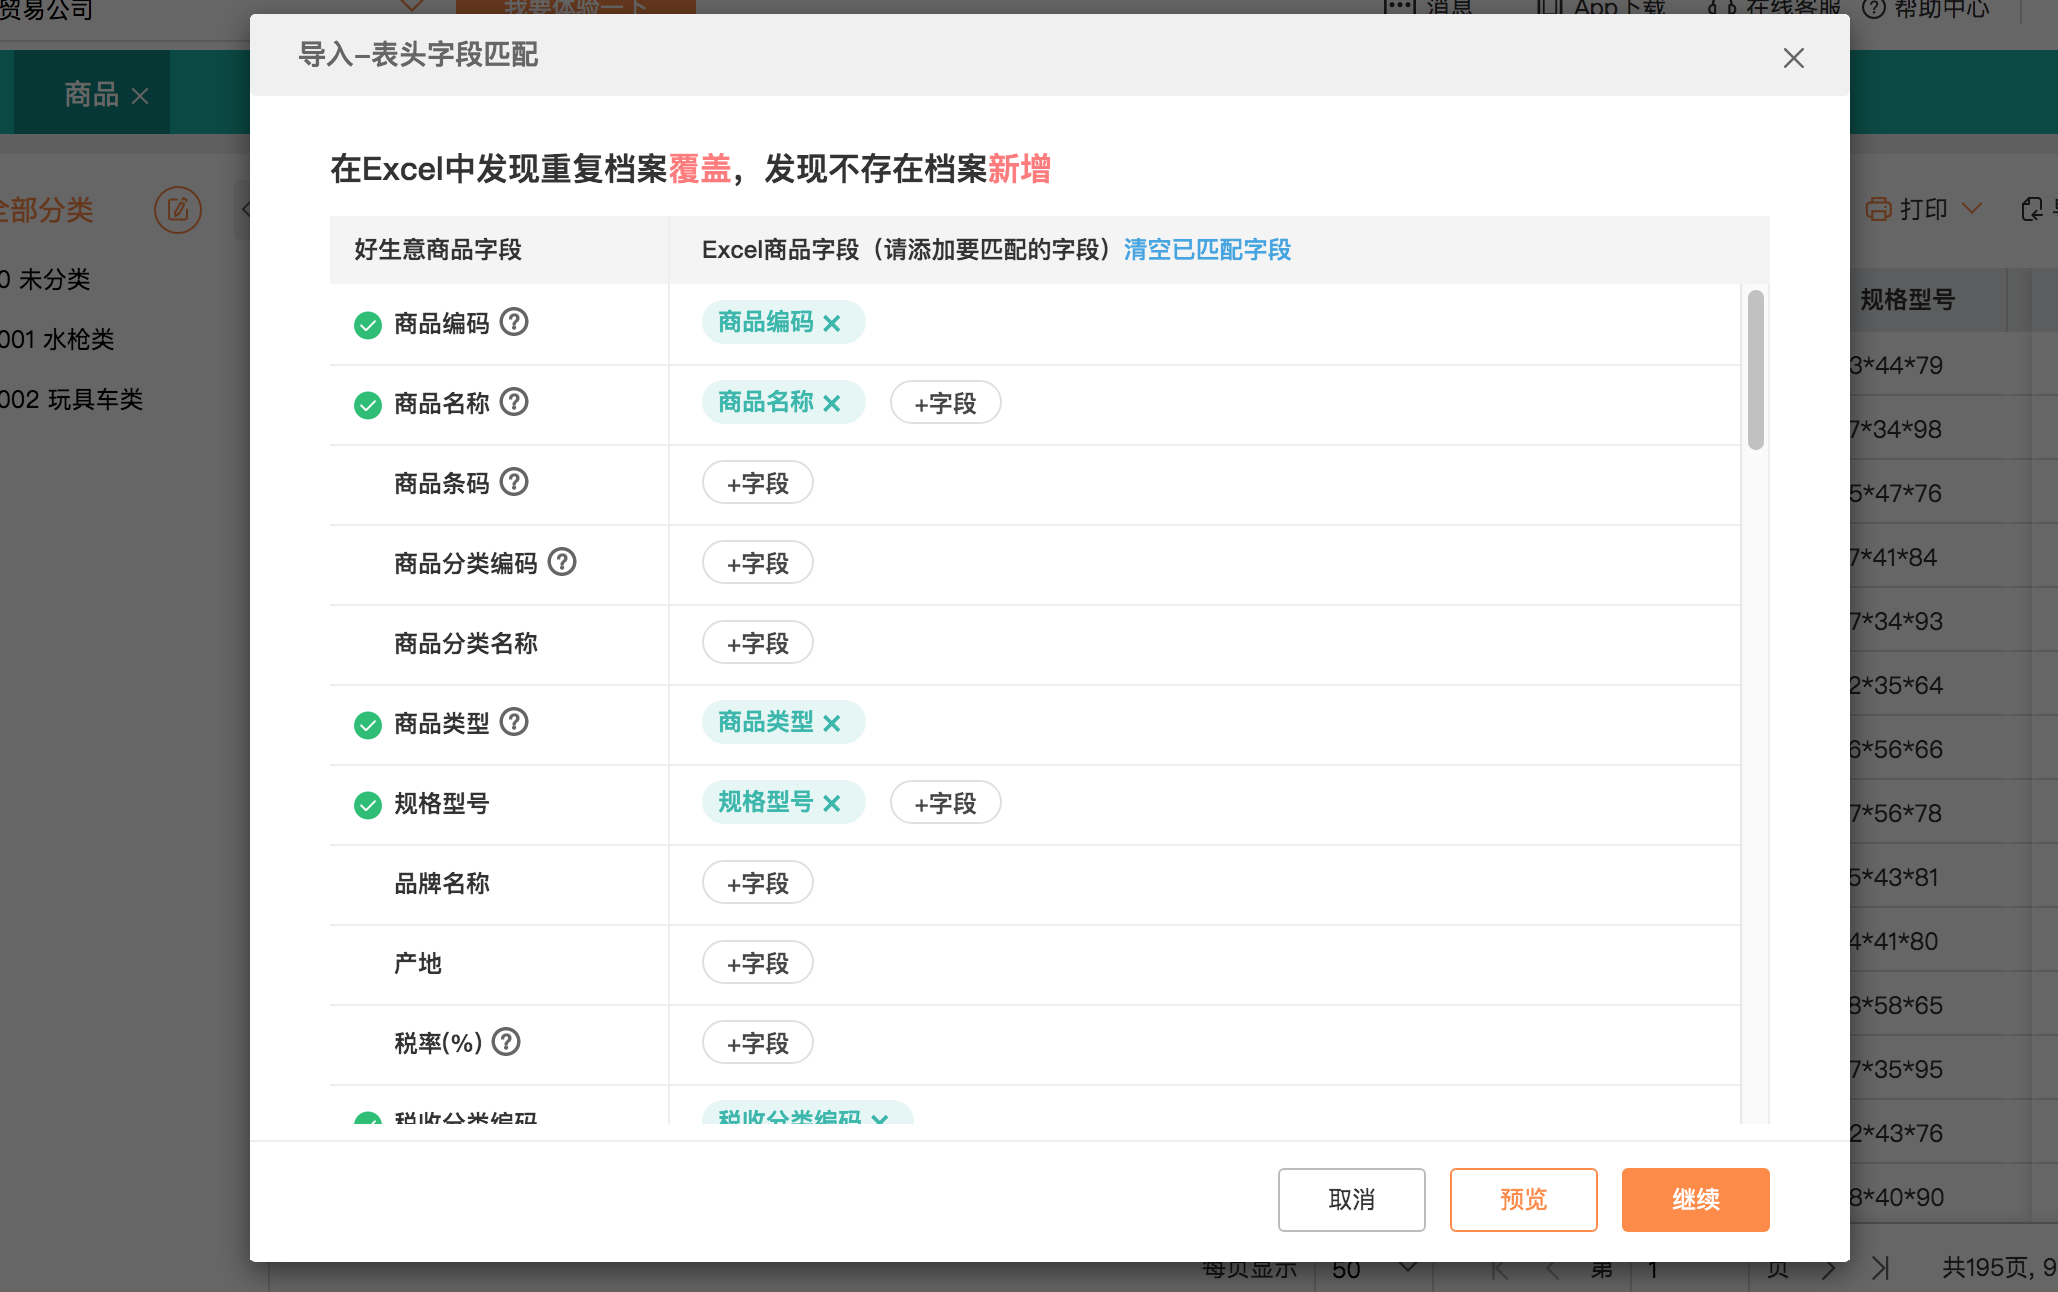
Task: Expand 规格型号 additional field mapping
Action: (x=946, y=804)
